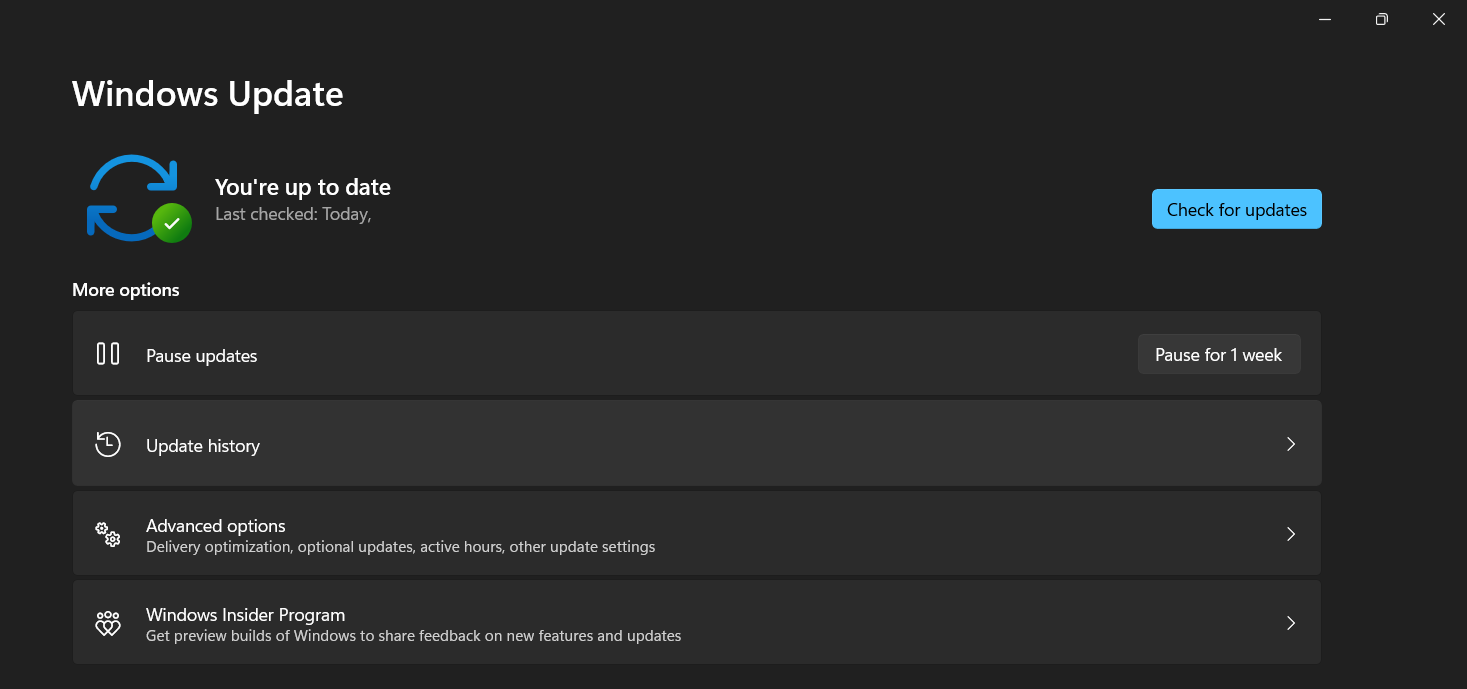Click the Delivery optimization description text
This screenshot has height=689, width=1467.
coord(400,547)
